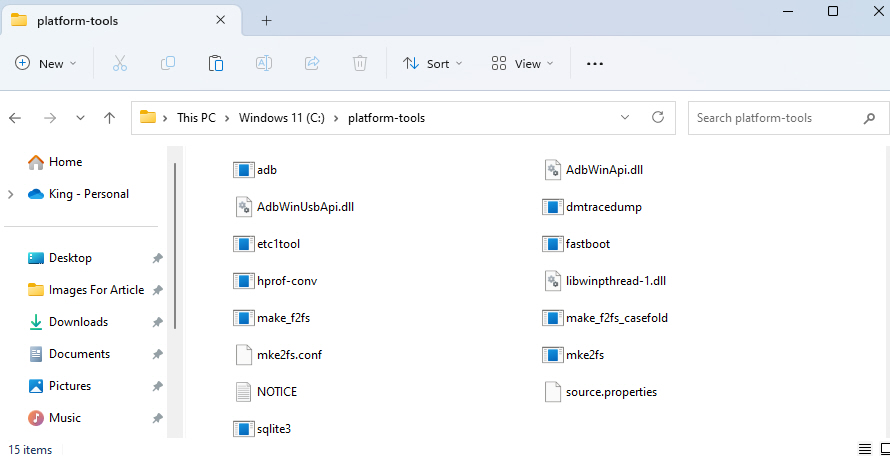Image resolution: width=890 pixels, height=456 pixels.
Task: Click the Search platform-tools field
Action: (789, 118)
